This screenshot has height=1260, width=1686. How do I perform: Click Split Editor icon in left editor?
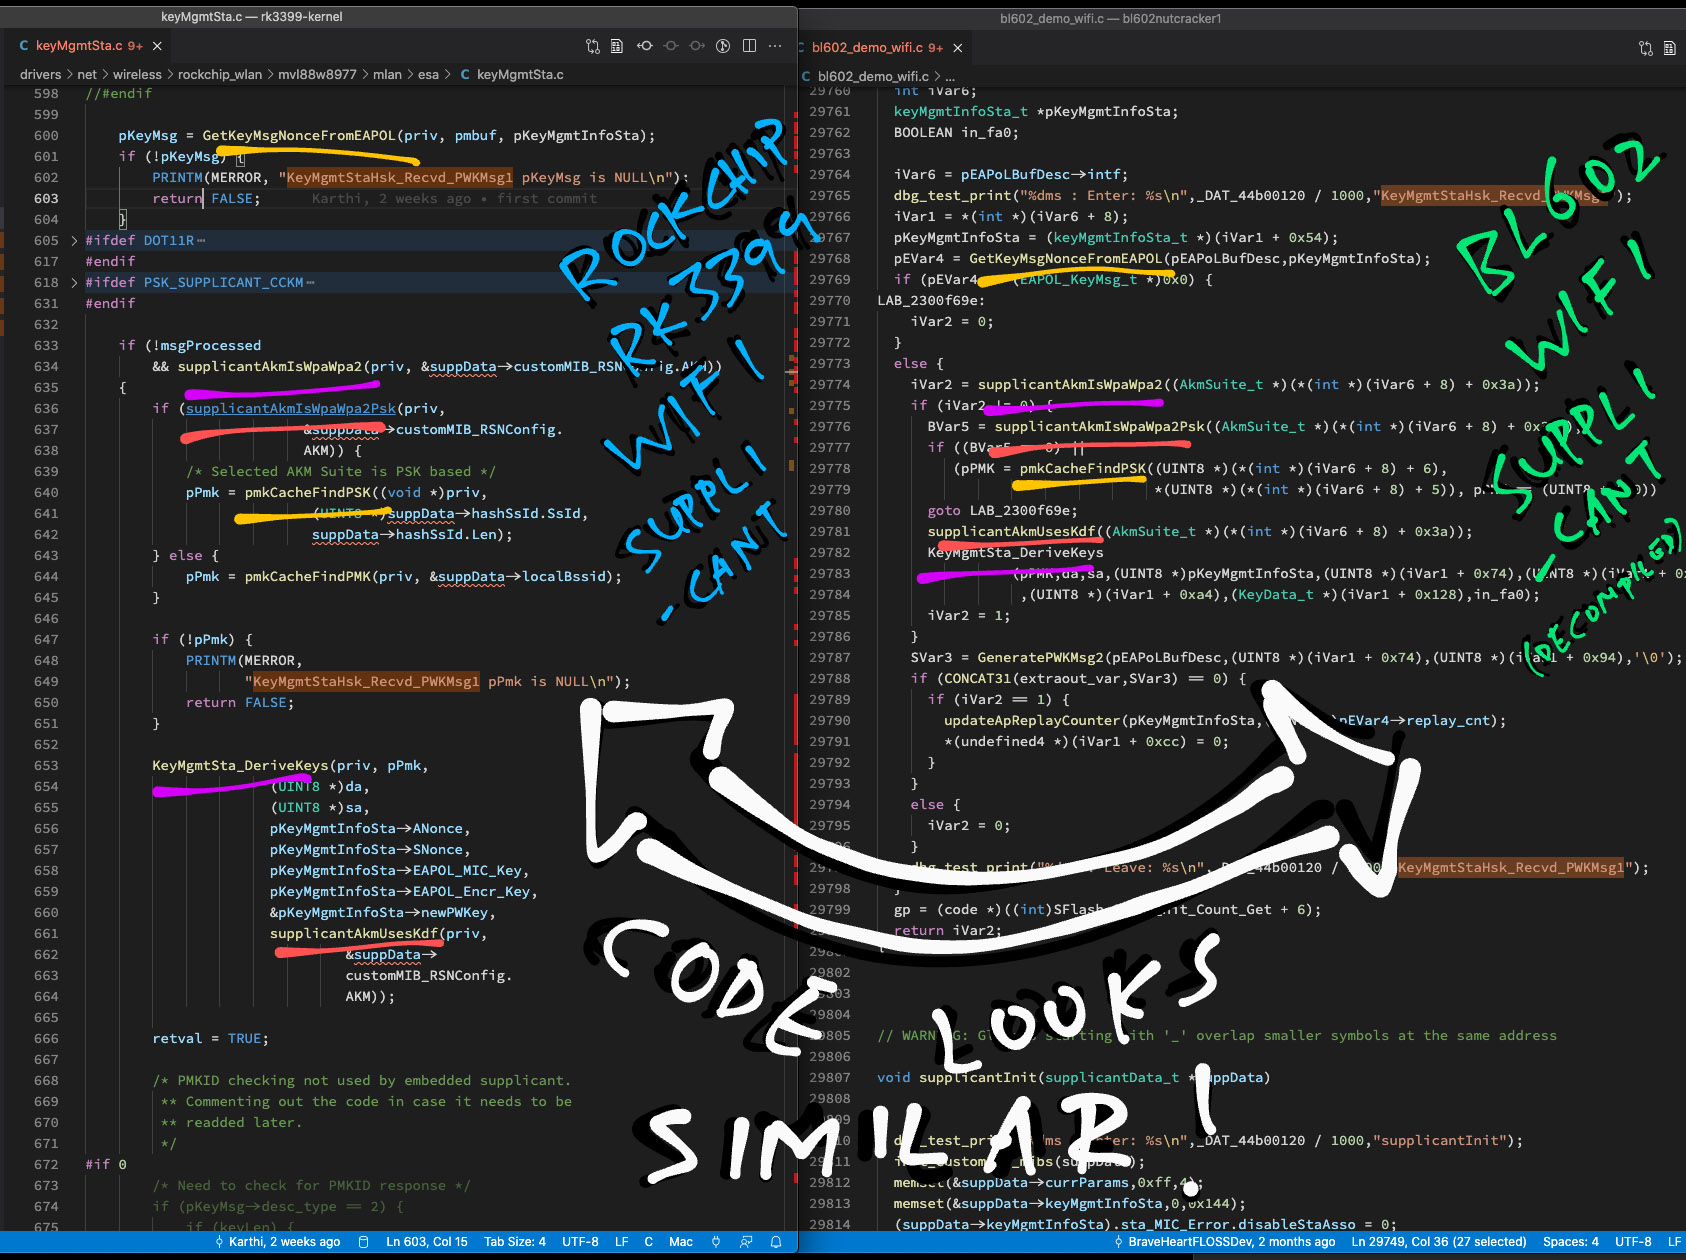(749, 46)
